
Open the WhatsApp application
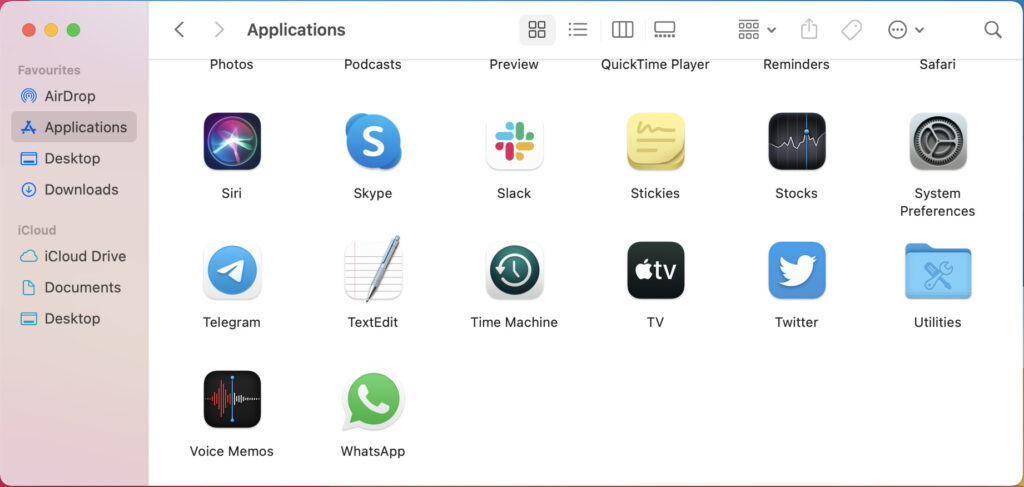(373, 400)
